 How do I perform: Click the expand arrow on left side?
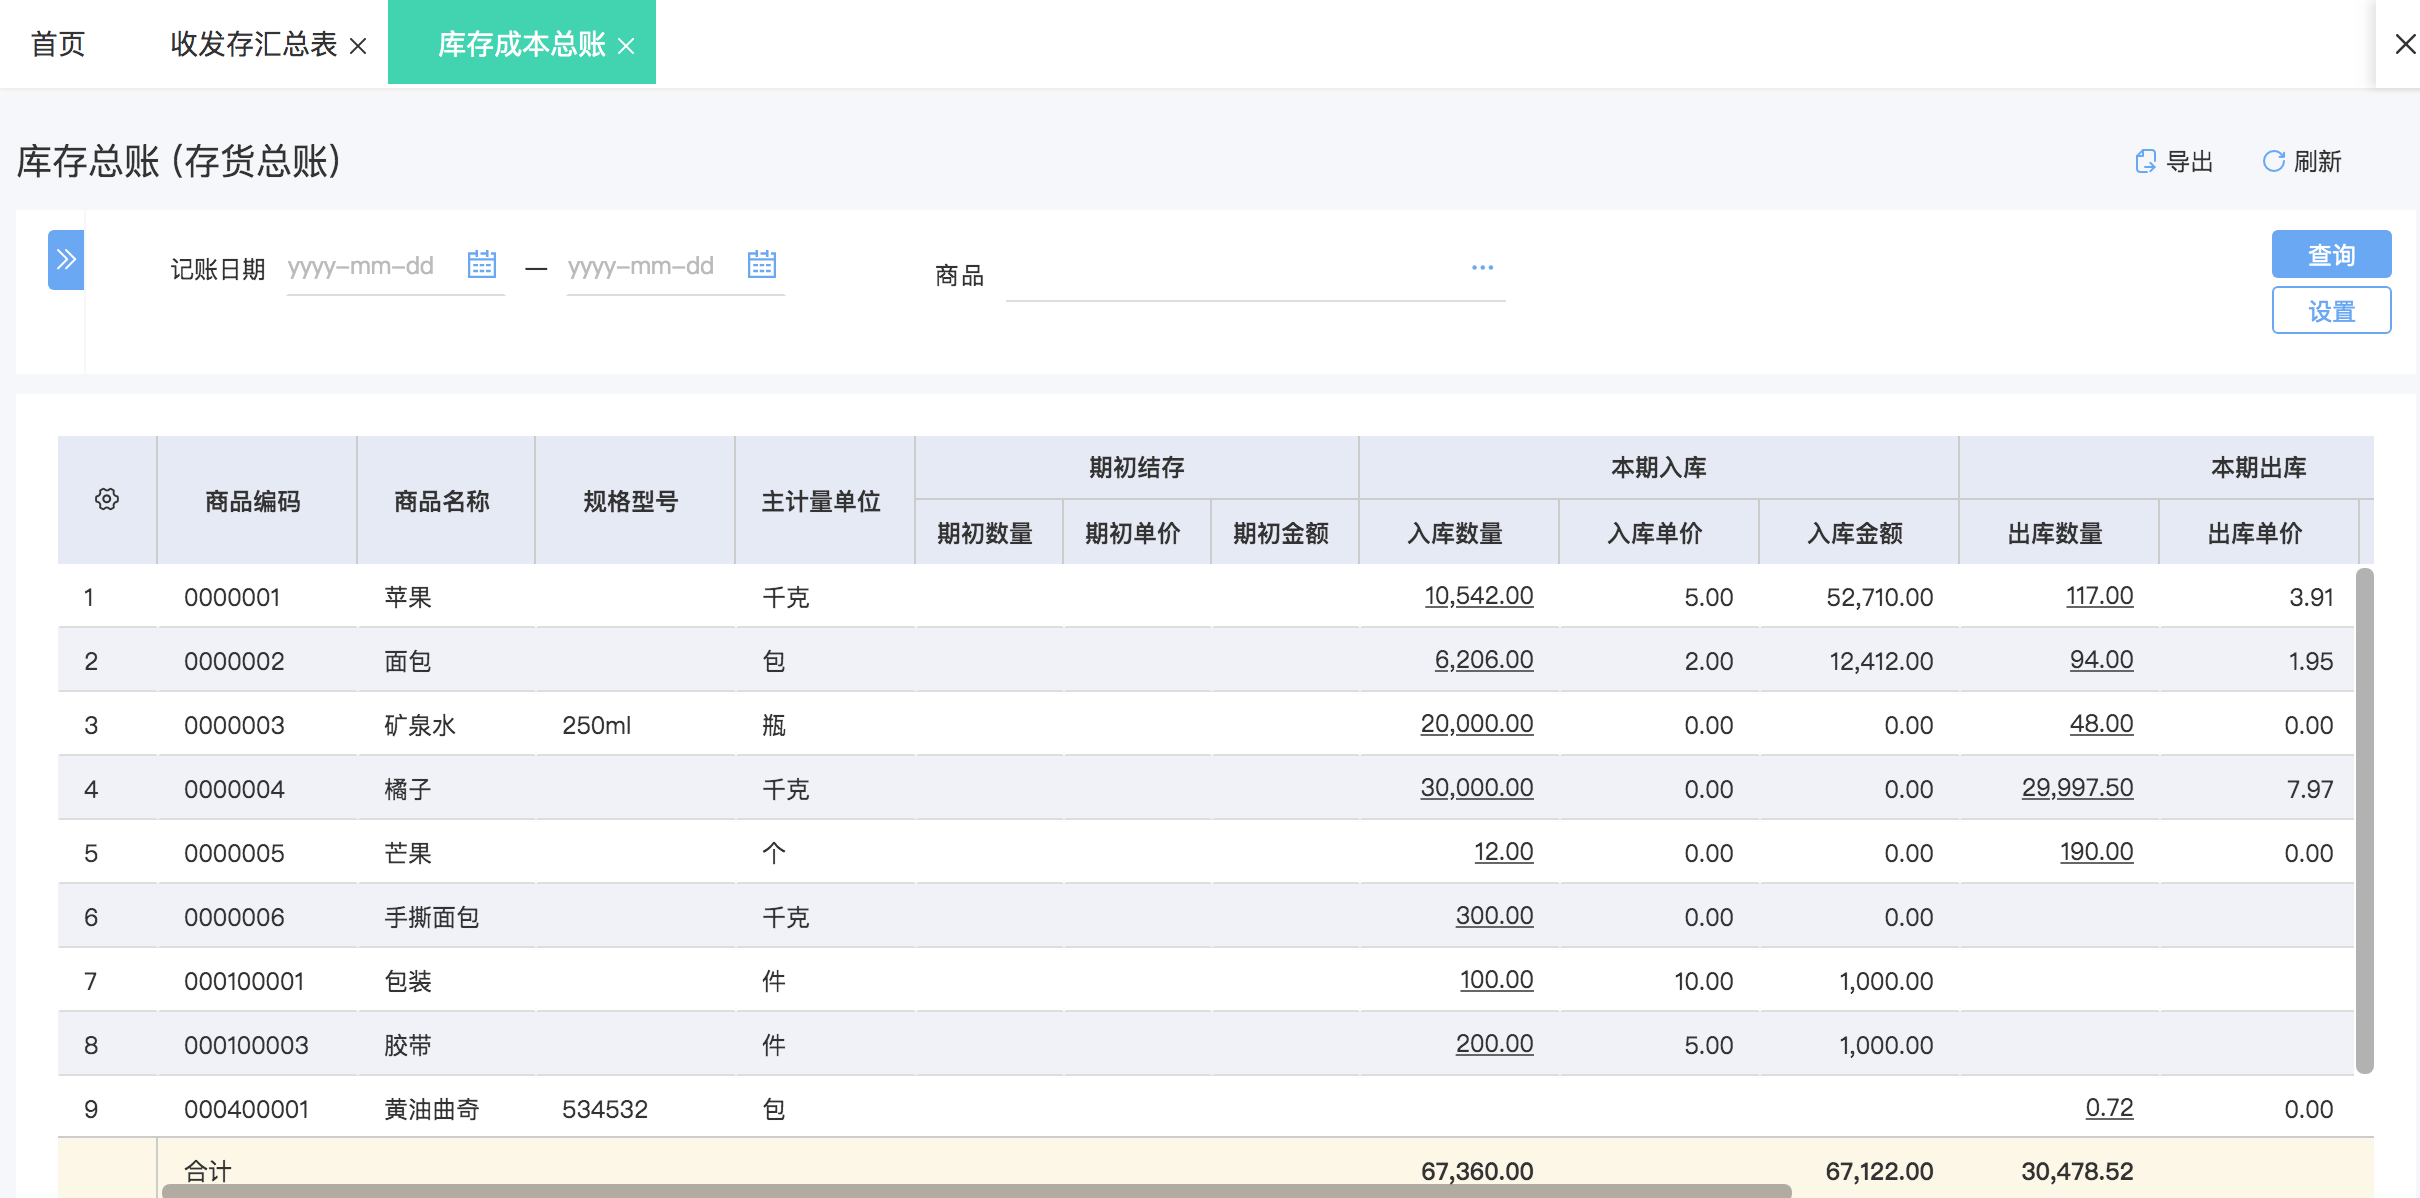(x=65, y=258)
